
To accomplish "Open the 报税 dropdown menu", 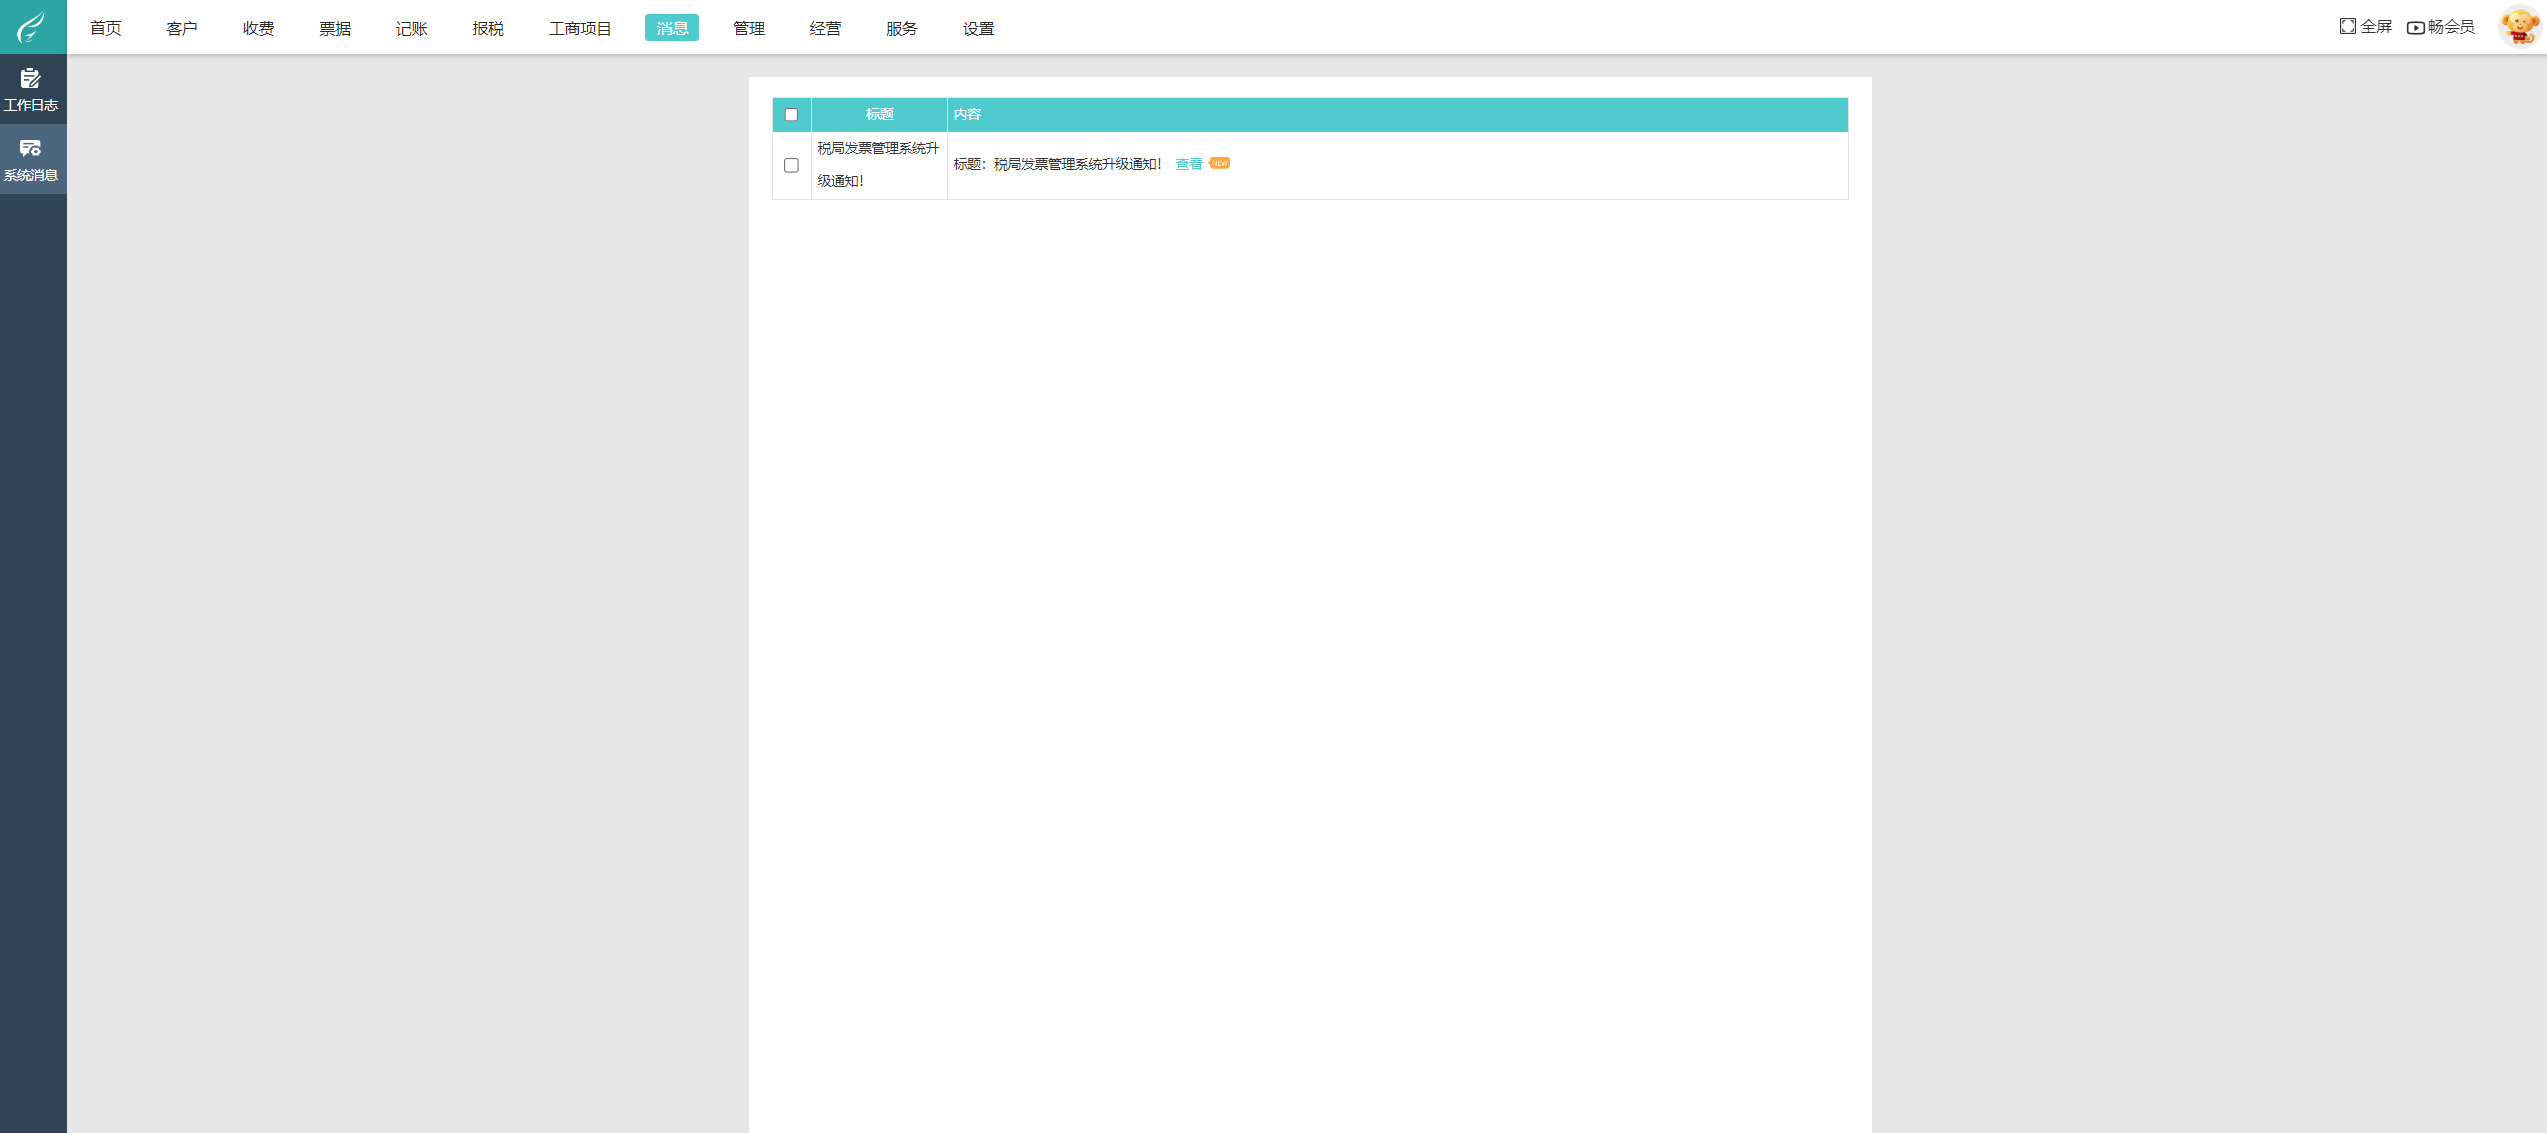I will click(487, 28).
